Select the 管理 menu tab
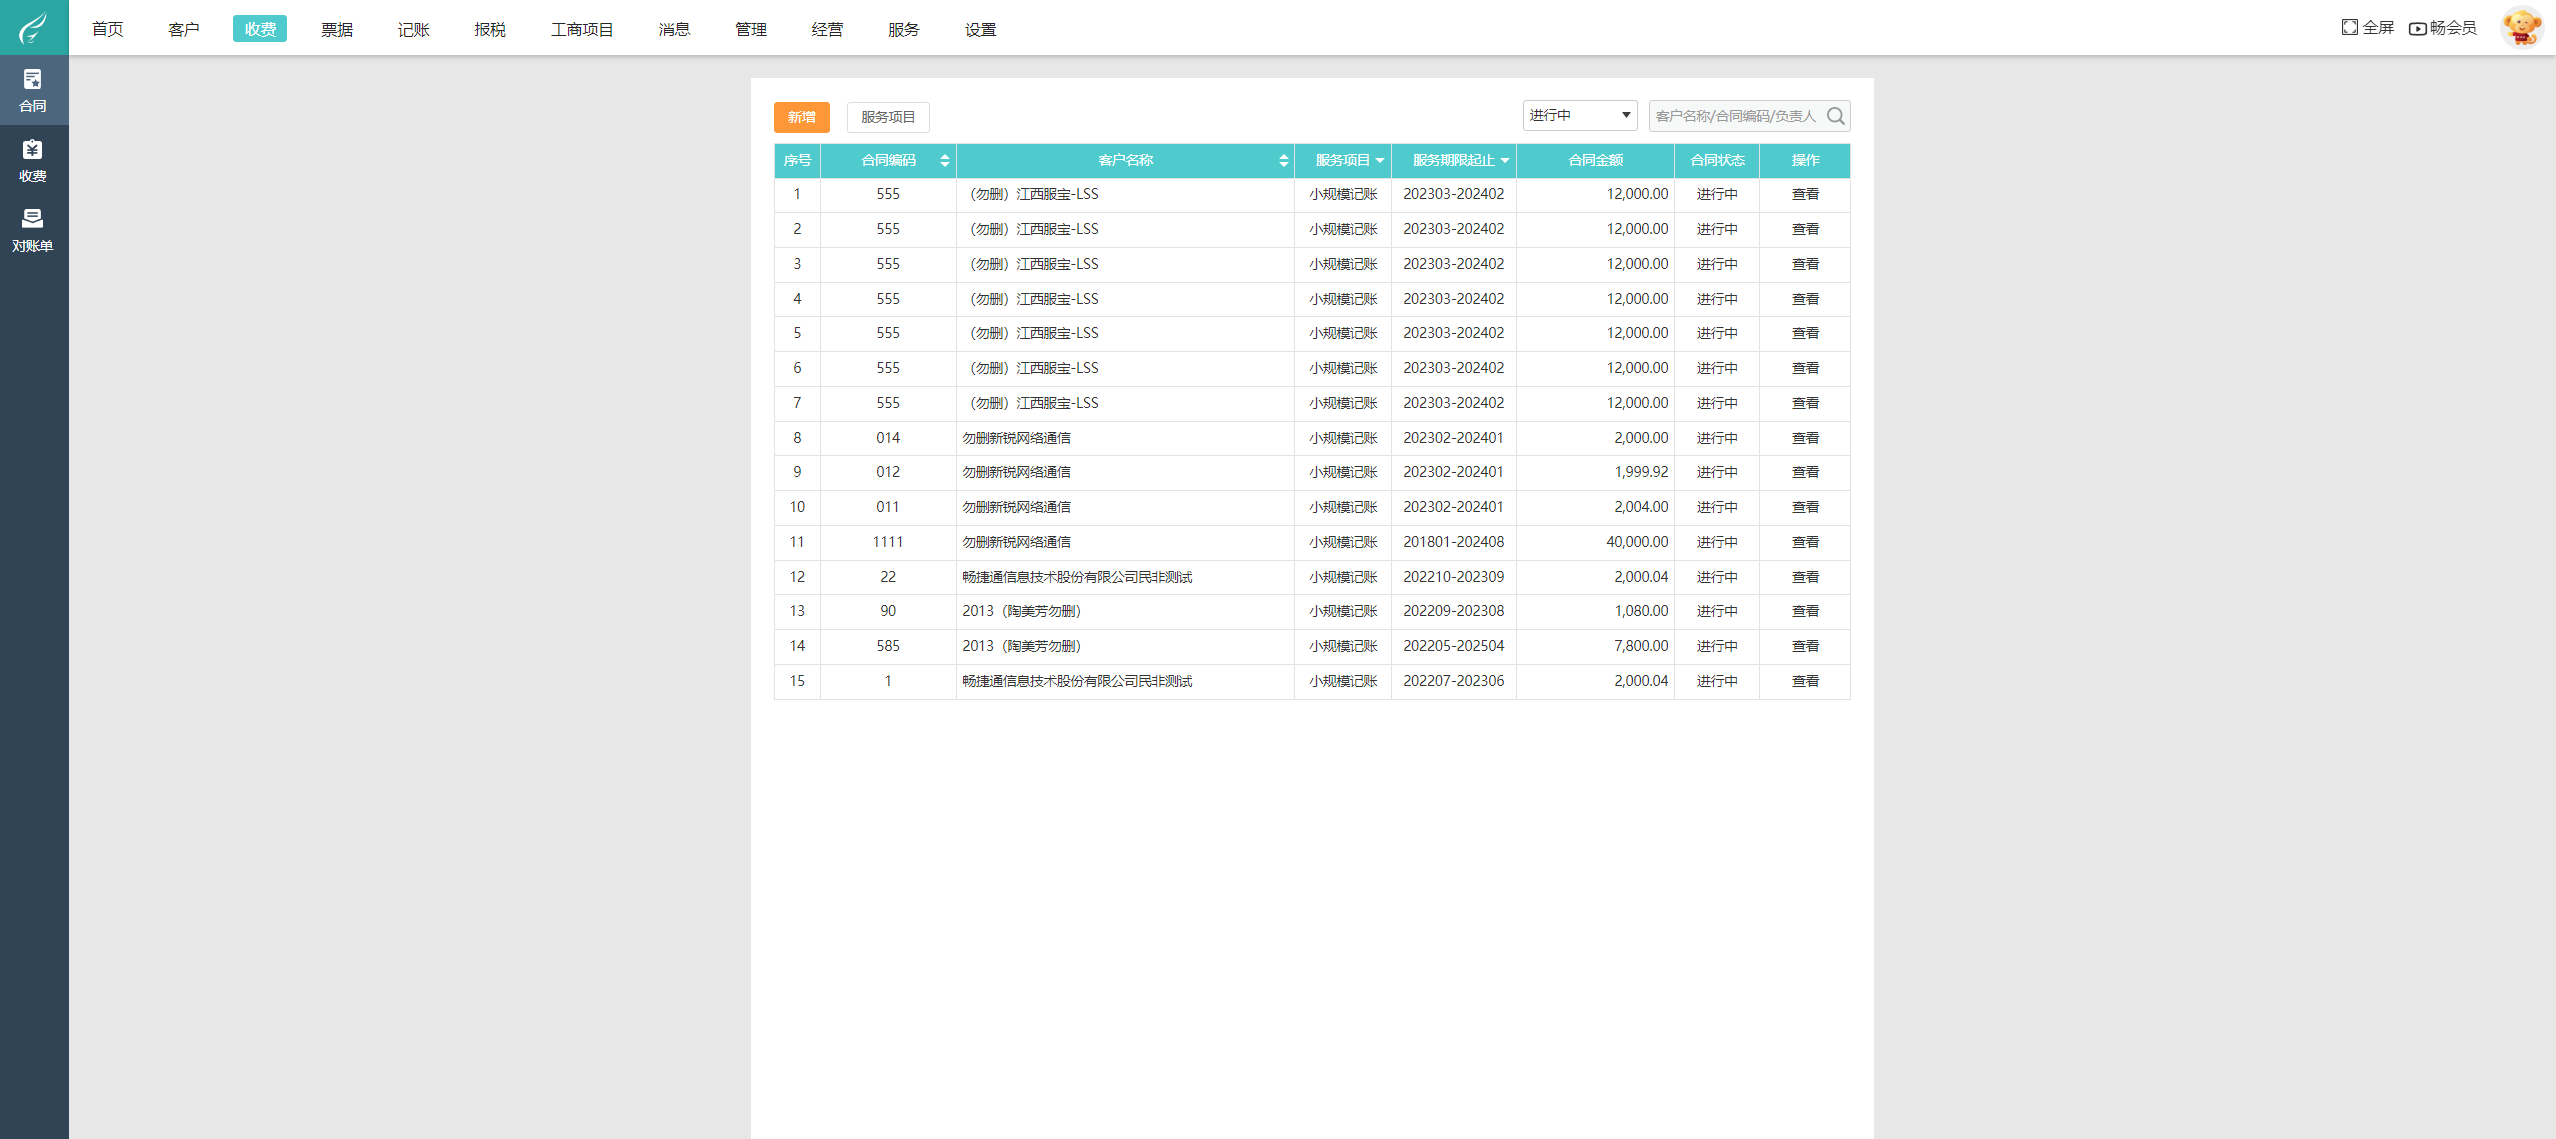The image size is (2556, 1139). click(748, 28)
